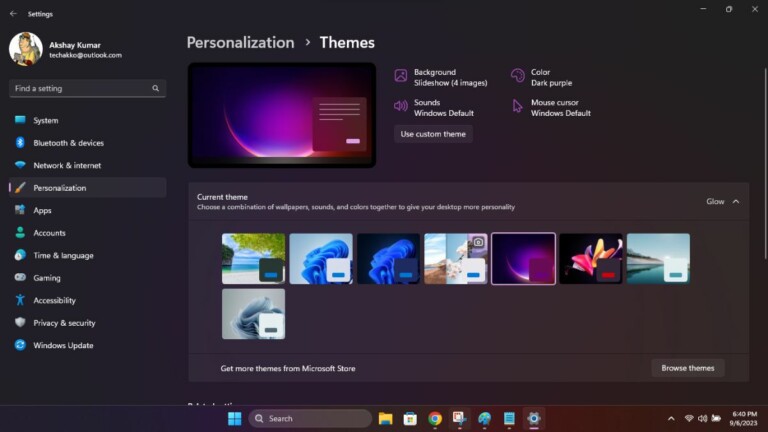Click the volume tray icon

(702, 418)
